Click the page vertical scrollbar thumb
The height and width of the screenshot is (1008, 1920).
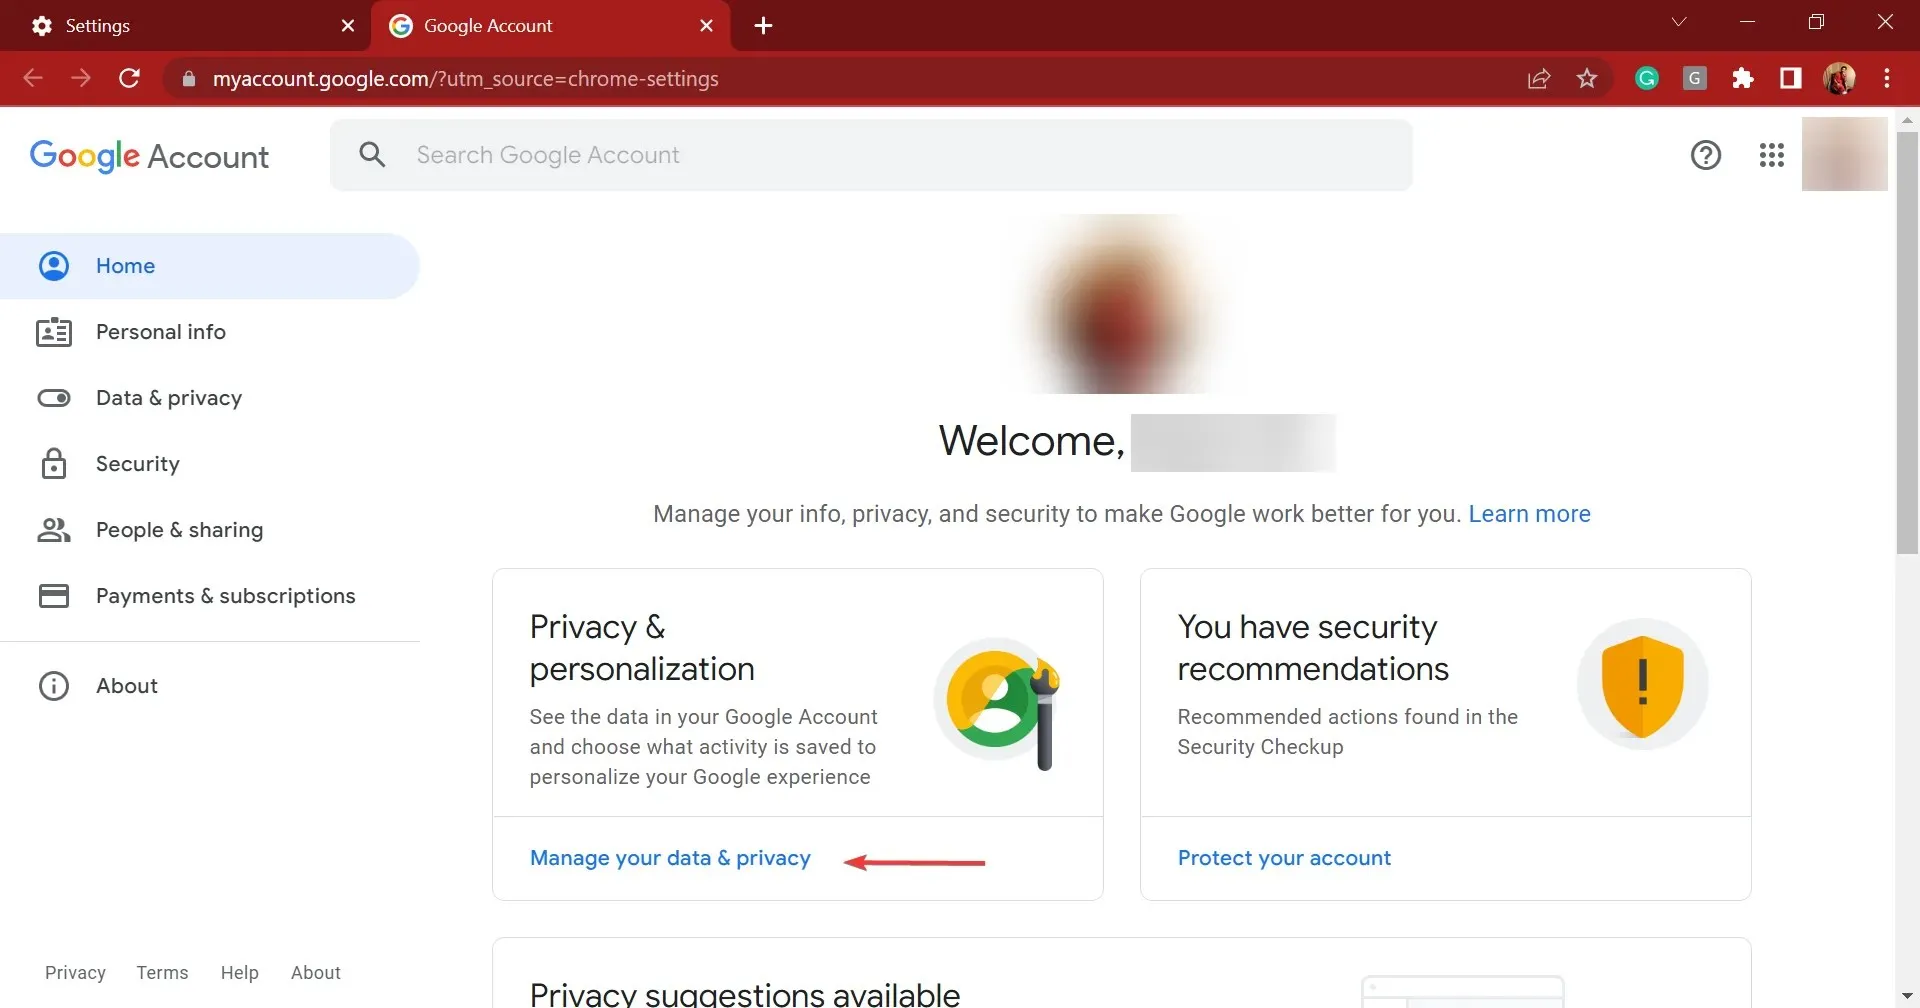pos(1907,343)
